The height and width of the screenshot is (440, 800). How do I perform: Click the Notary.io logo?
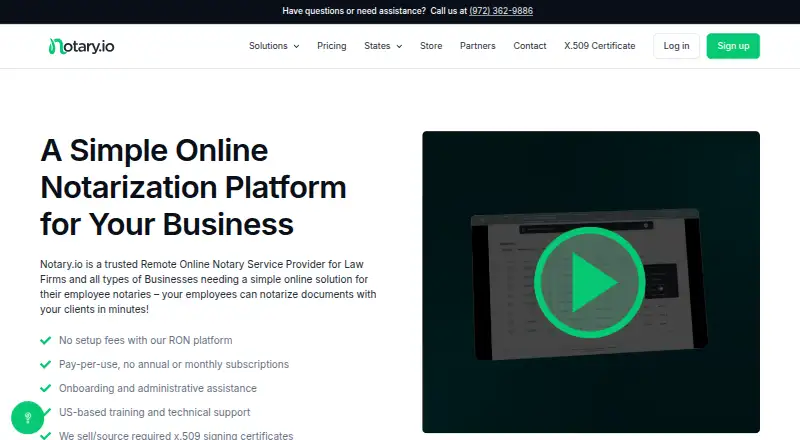pos(82,46)
